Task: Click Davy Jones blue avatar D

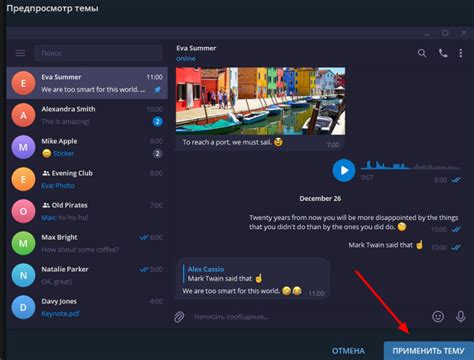Action: (x=23, y=307)
